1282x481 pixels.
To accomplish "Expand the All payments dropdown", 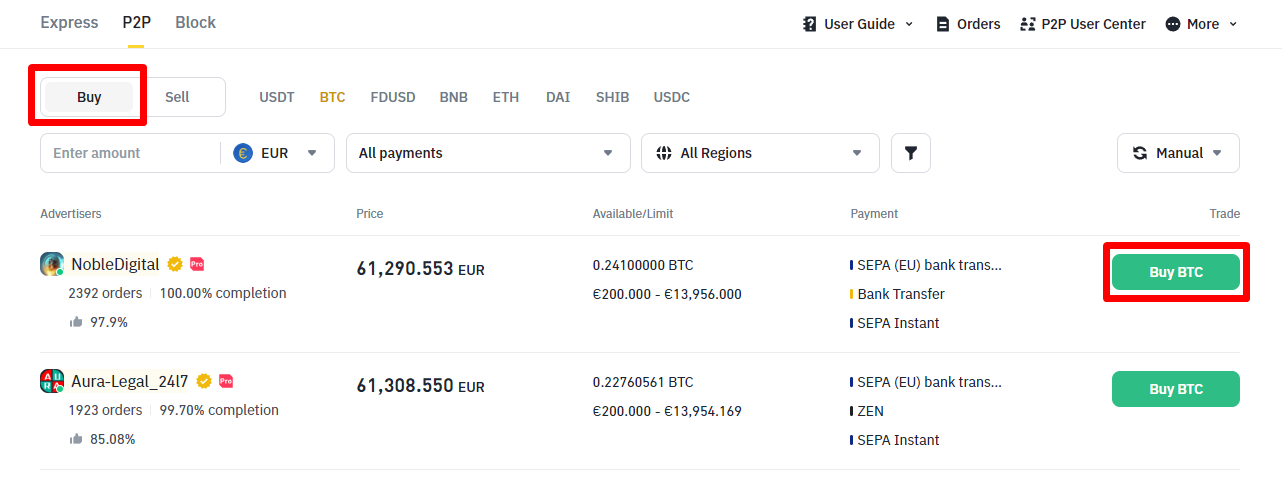I will pyautogui.click(x=488, y=153).
